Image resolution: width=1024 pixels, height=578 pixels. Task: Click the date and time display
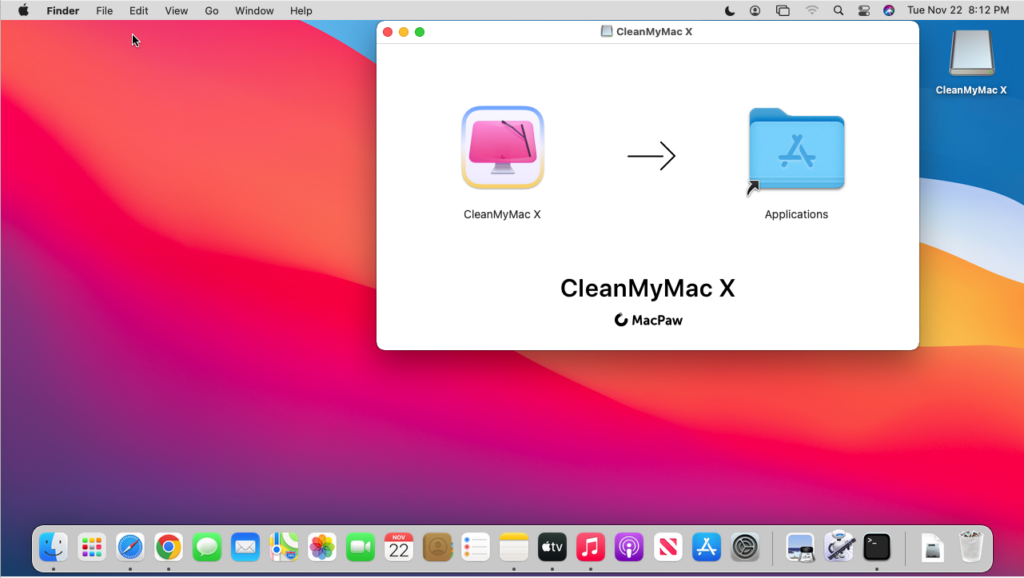pos(958,10)
